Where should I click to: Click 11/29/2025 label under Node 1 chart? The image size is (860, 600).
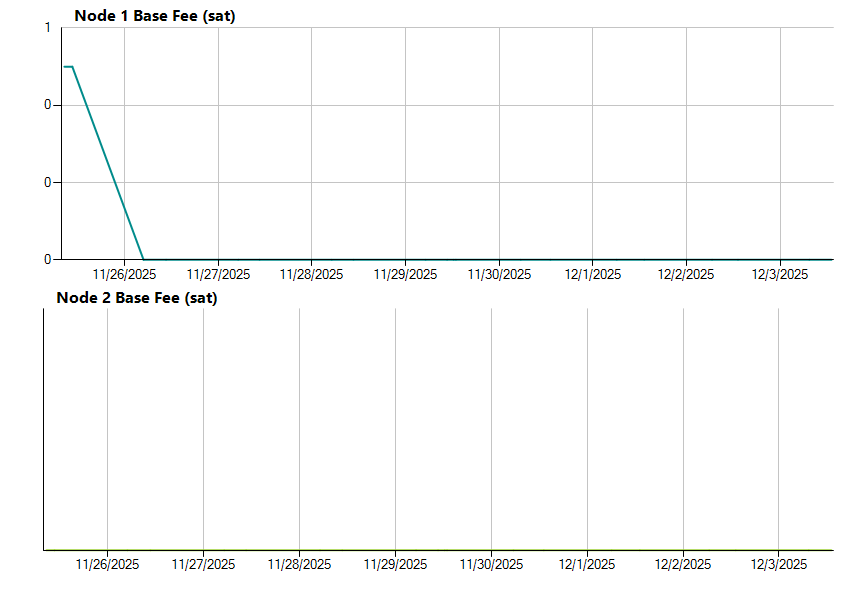(405, 274)
